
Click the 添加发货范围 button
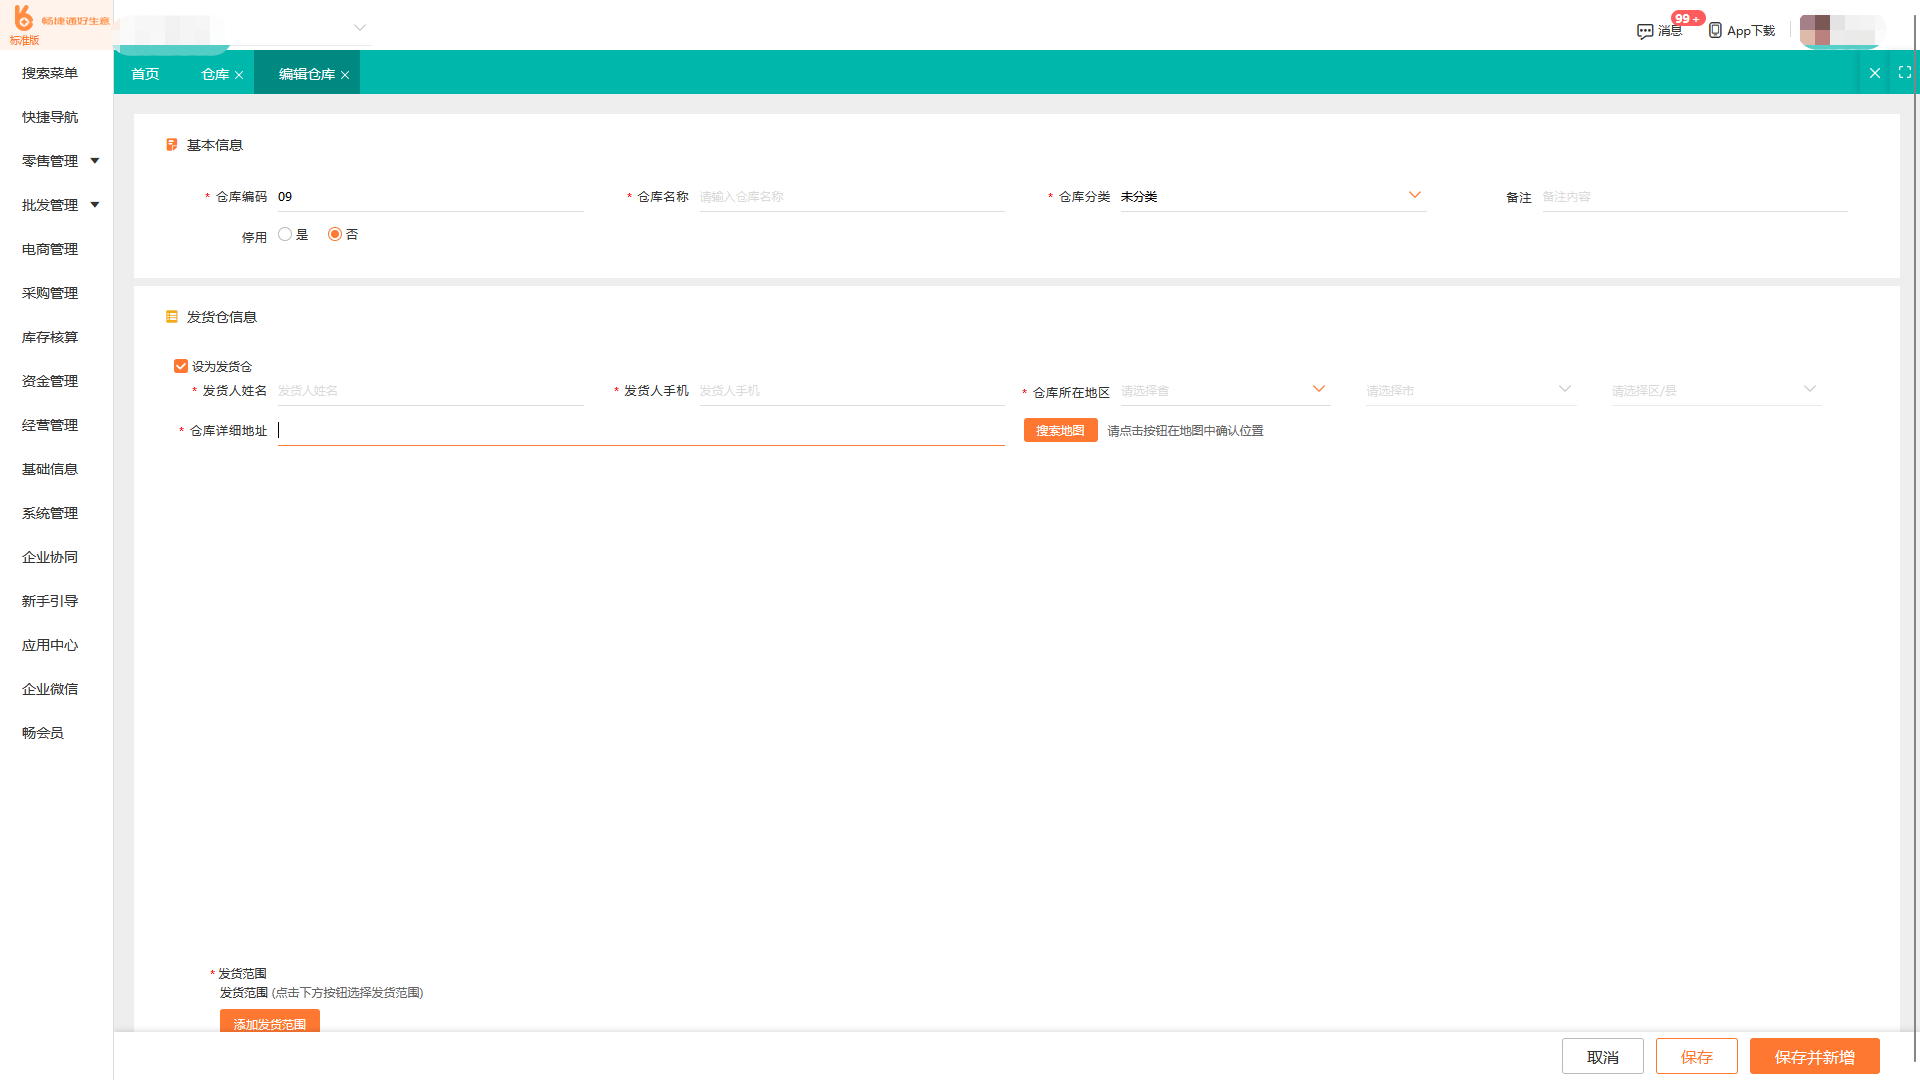270,1025
